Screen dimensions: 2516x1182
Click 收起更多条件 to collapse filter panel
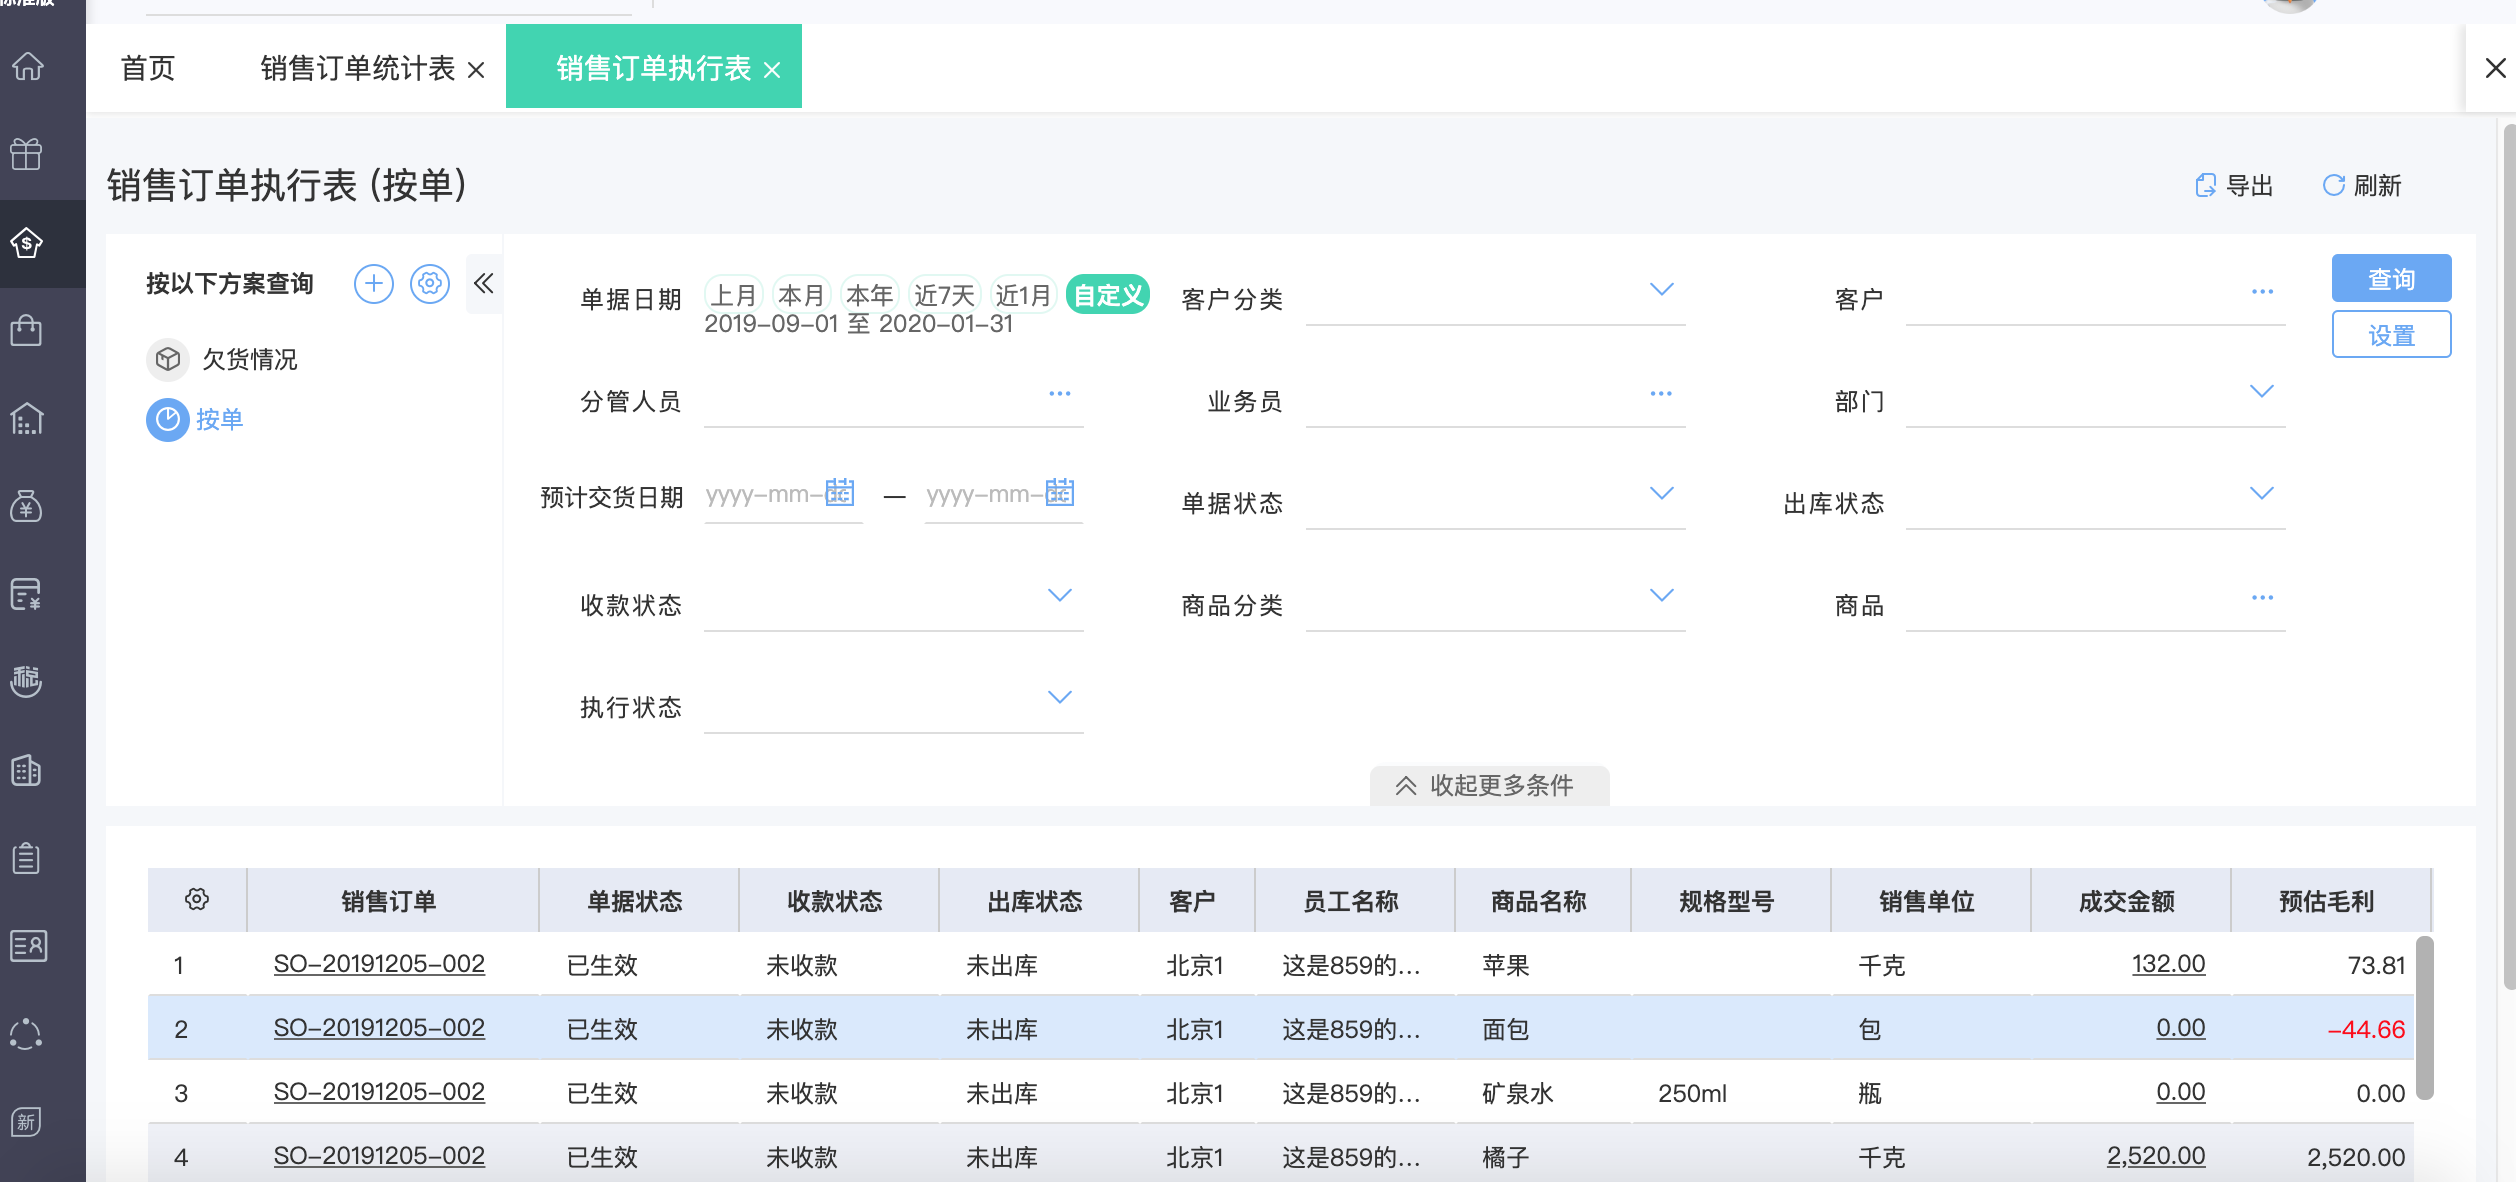click(1487, 786)
